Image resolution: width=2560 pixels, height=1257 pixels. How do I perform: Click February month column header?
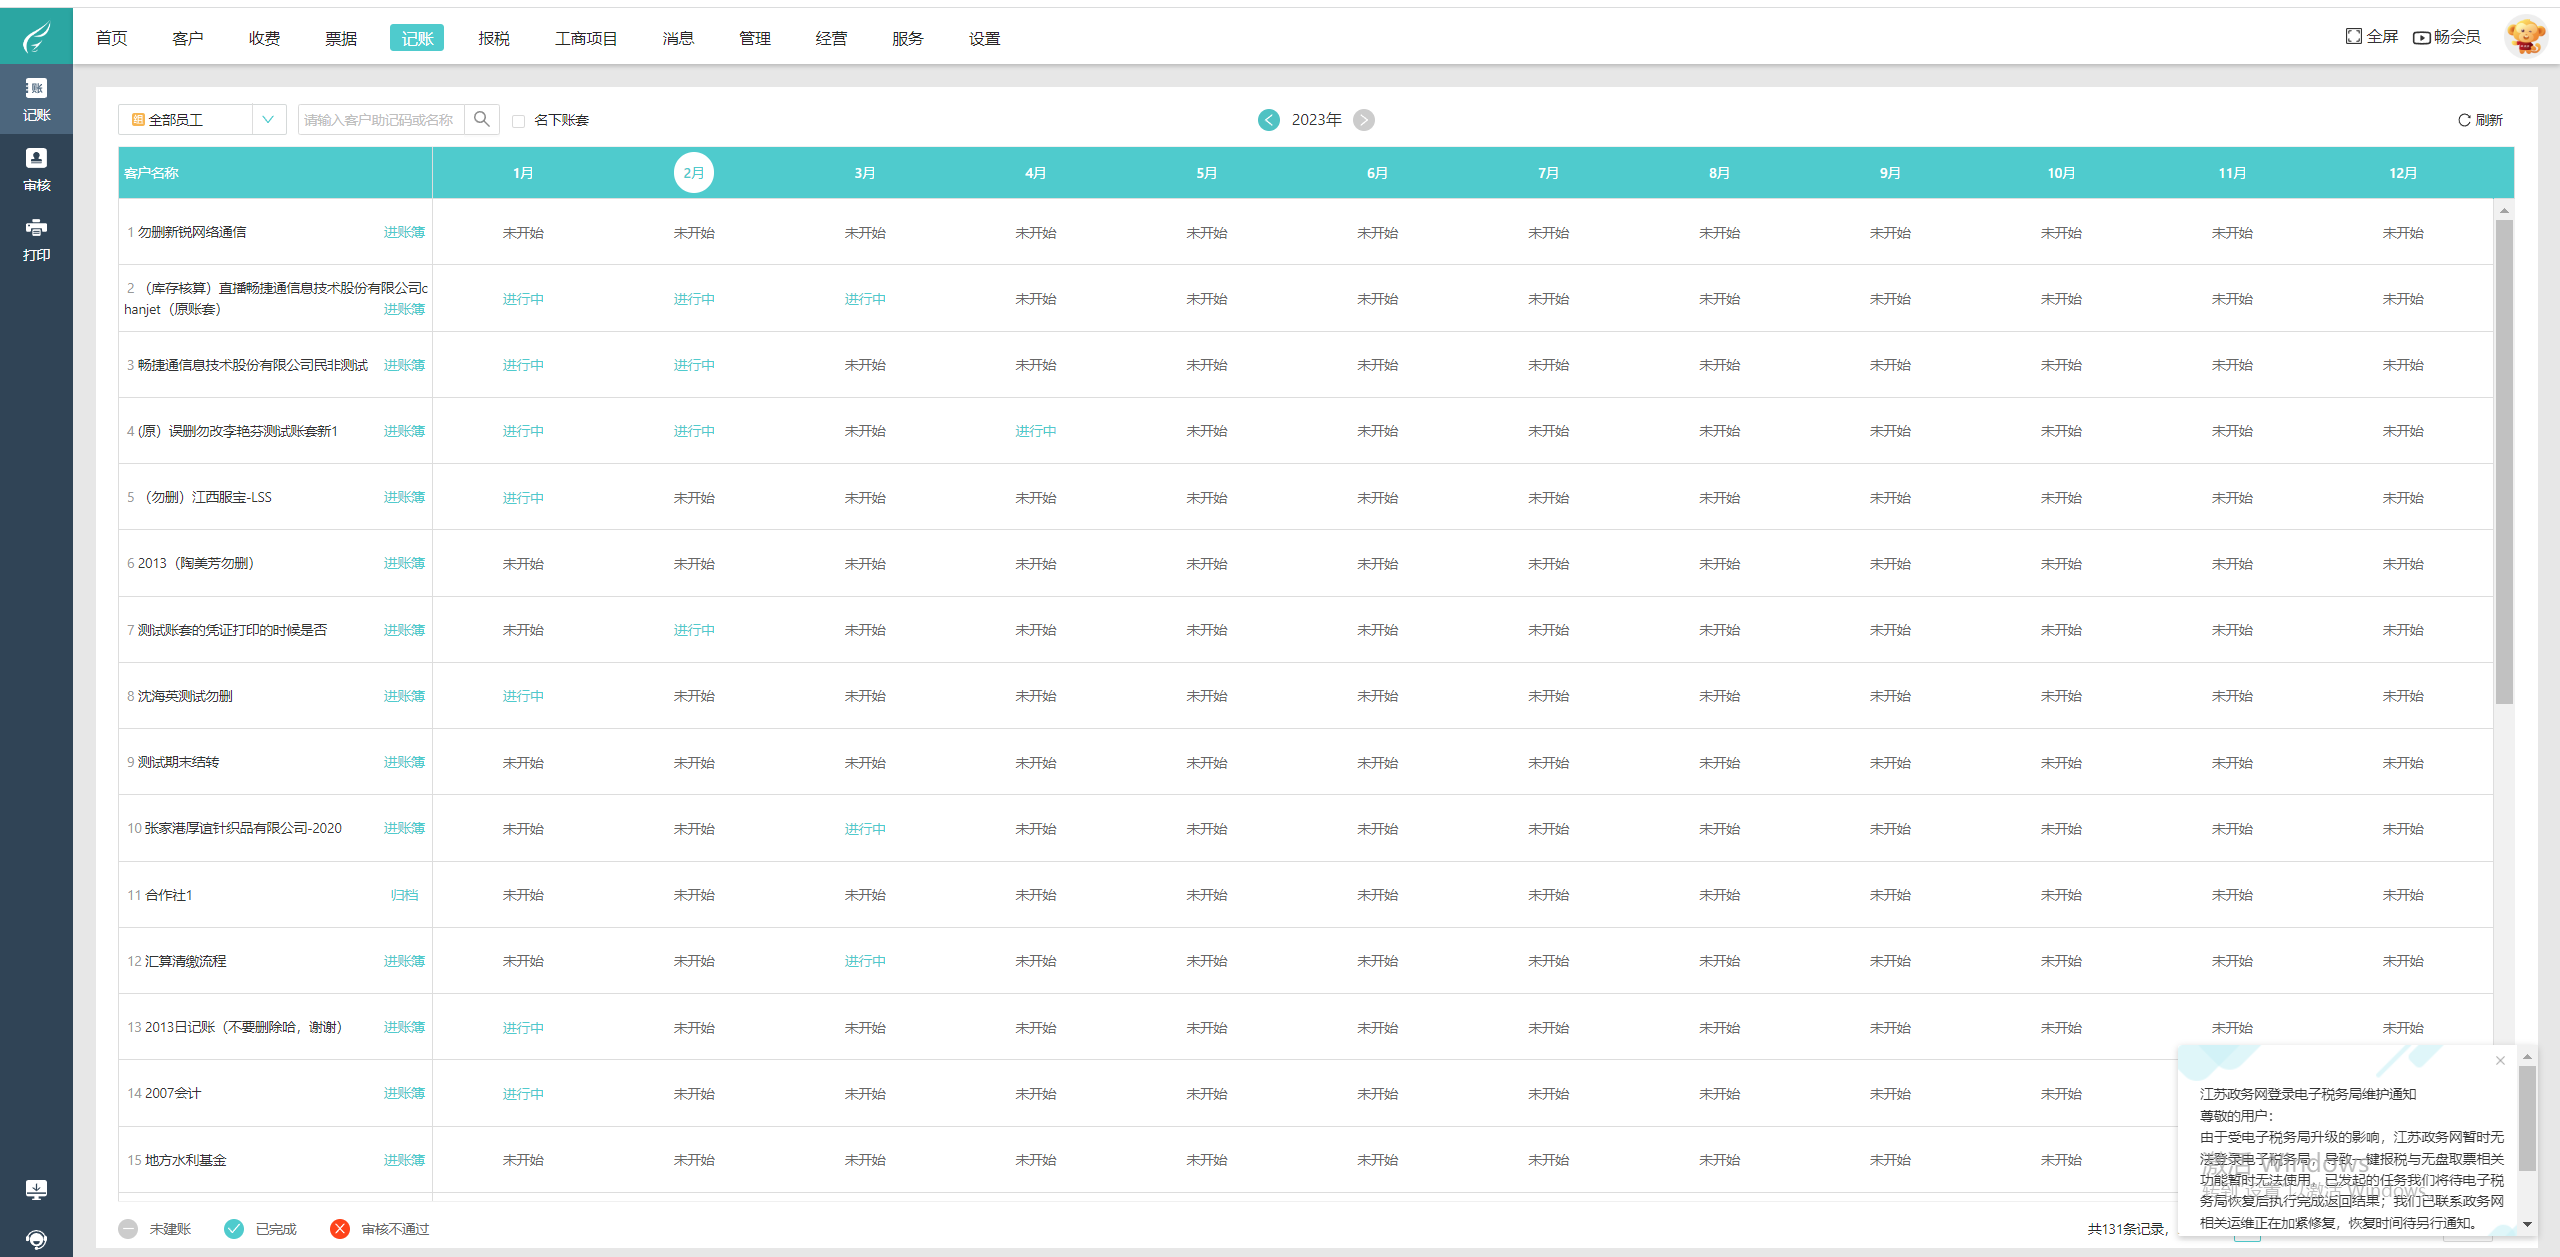[x=694, y=170]
